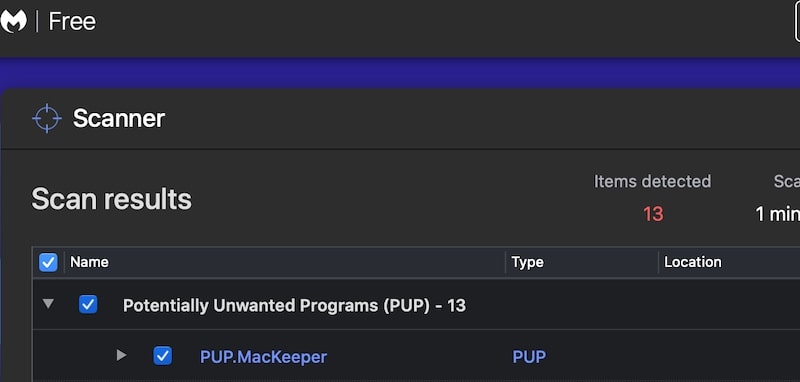Viewport: 800px width, 382px height.
Task: Click the Free edition label
Action: (x=72, y=21)
